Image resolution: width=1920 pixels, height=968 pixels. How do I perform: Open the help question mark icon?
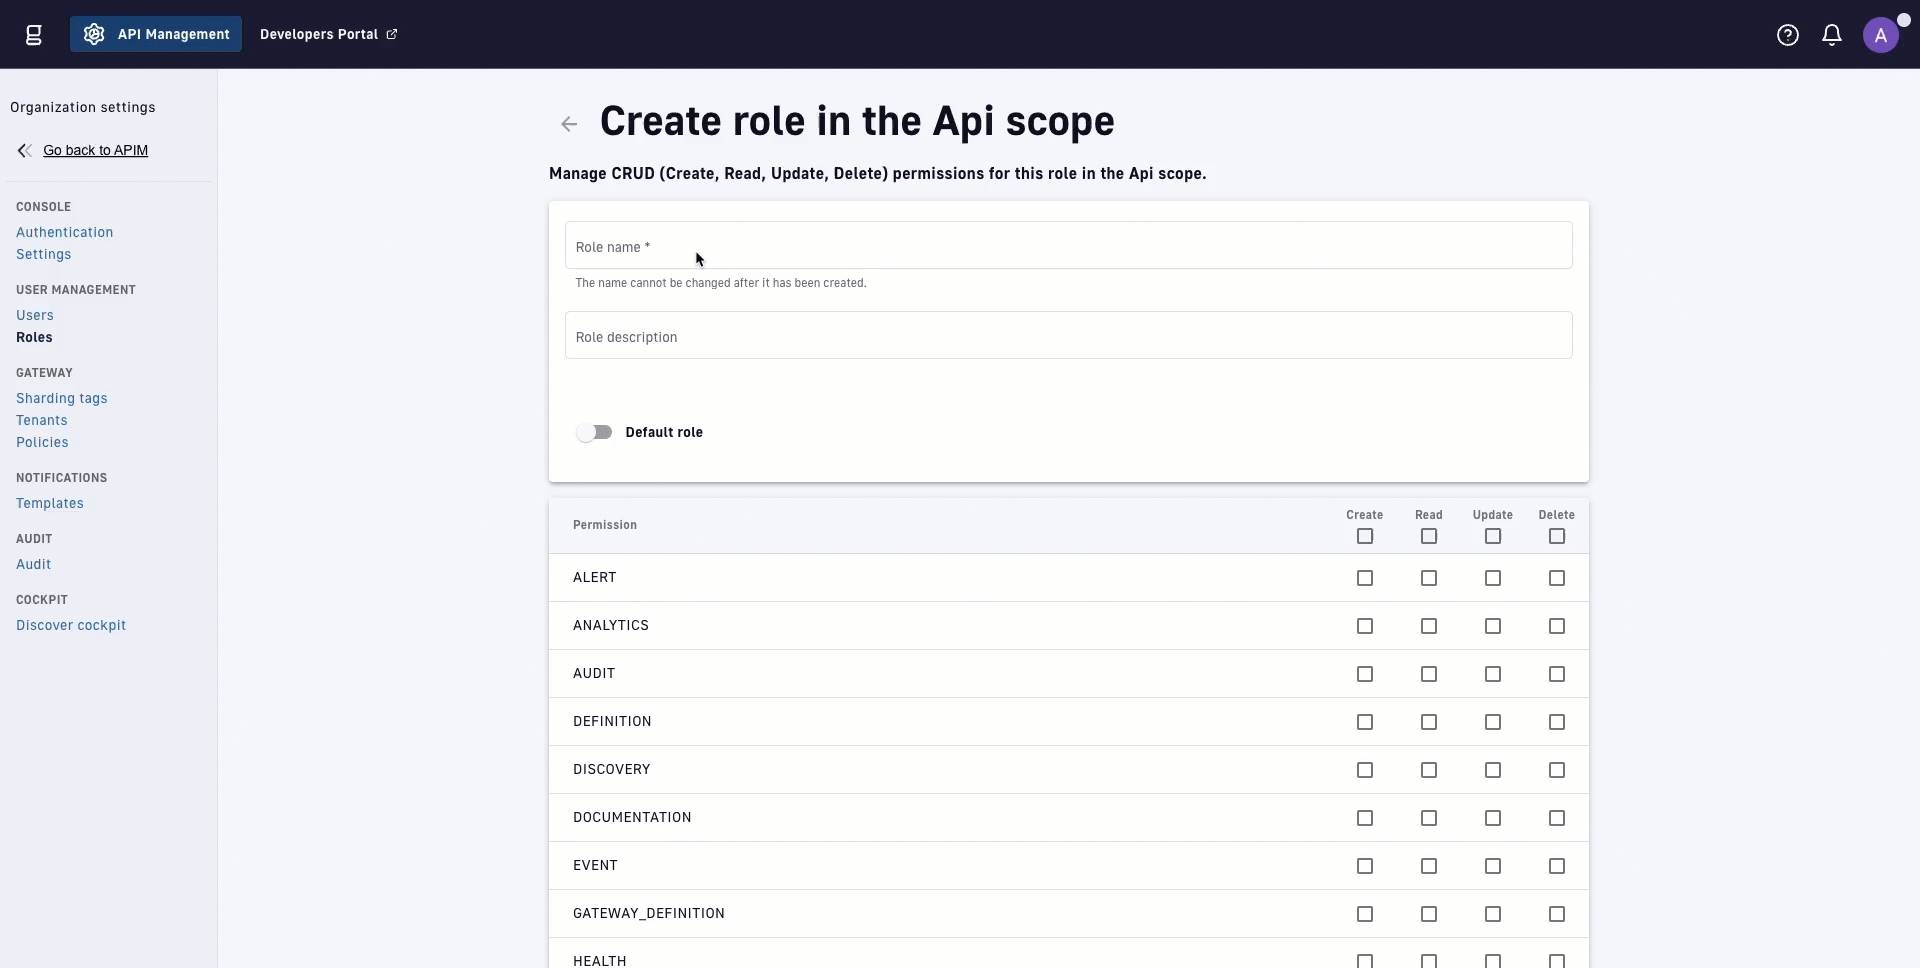[1787, 35]
